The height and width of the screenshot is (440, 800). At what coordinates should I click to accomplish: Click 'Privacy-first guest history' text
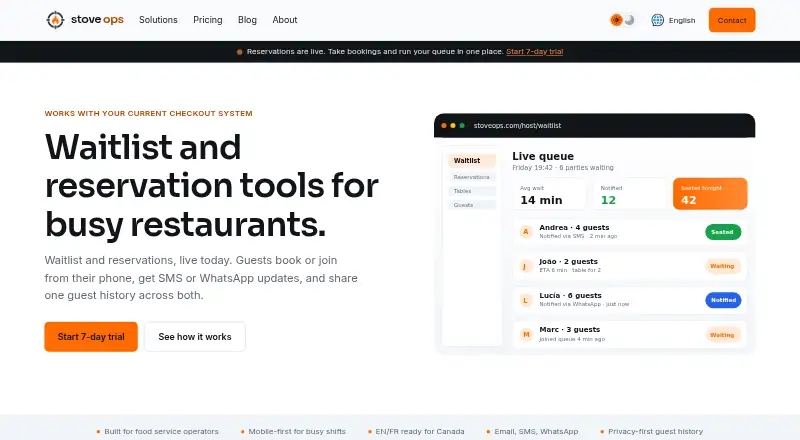click(x=656, y=431)
